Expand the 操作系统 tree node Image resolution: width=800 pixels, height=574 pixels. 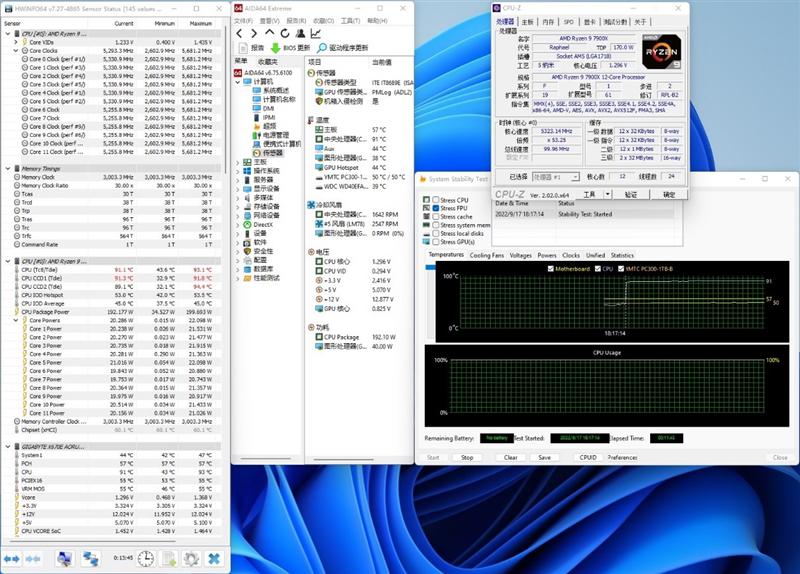238,170
